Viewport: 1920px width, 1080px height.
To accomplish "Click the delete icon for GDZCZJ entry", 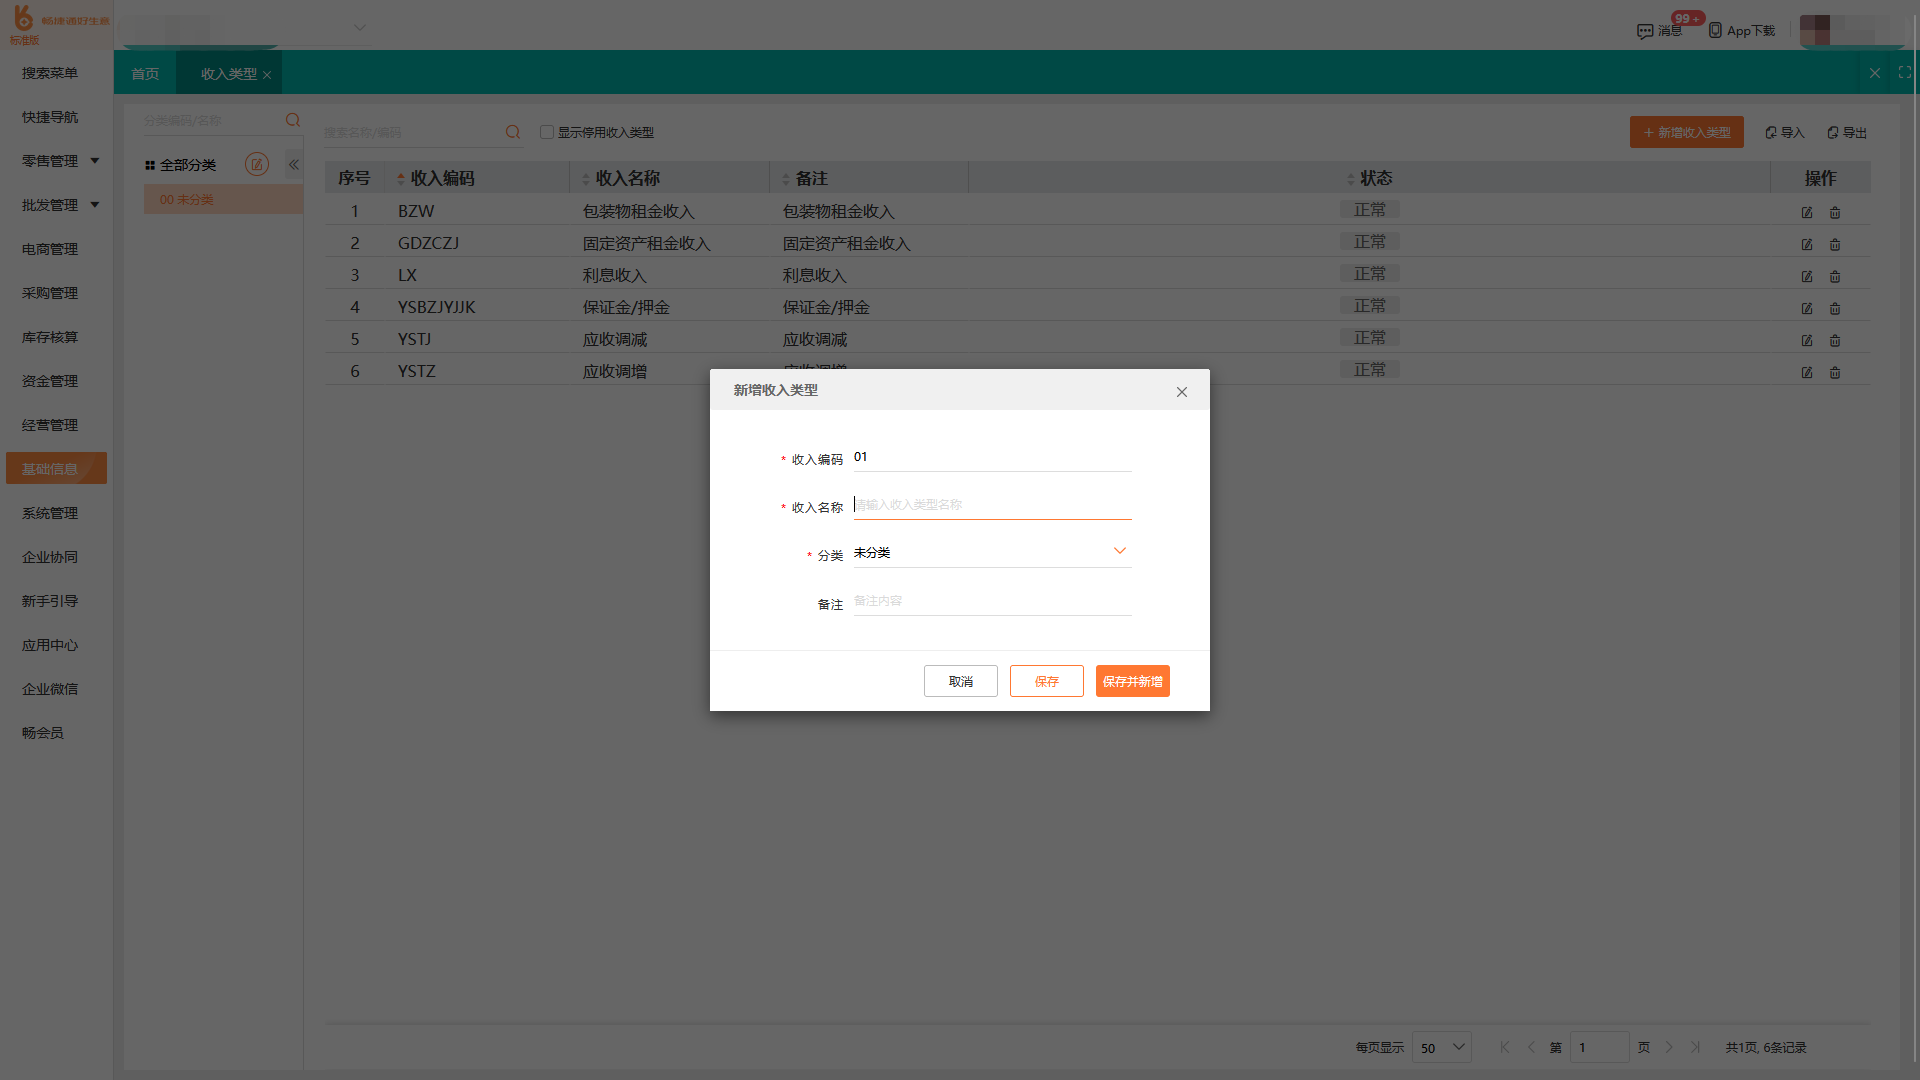I will click(x=1834, y=243).
